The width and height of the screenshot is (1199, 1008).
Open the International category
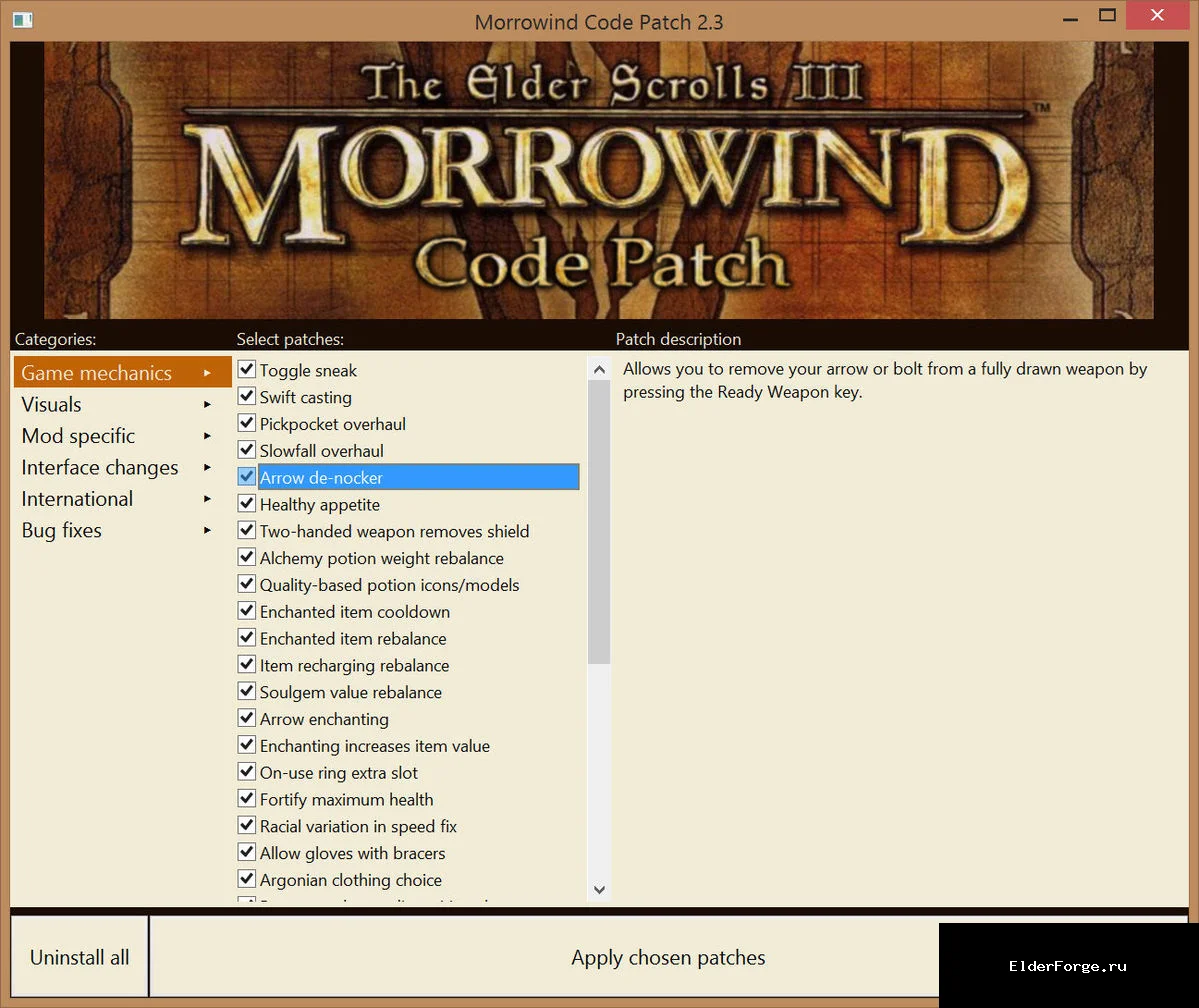coord(77,499)
